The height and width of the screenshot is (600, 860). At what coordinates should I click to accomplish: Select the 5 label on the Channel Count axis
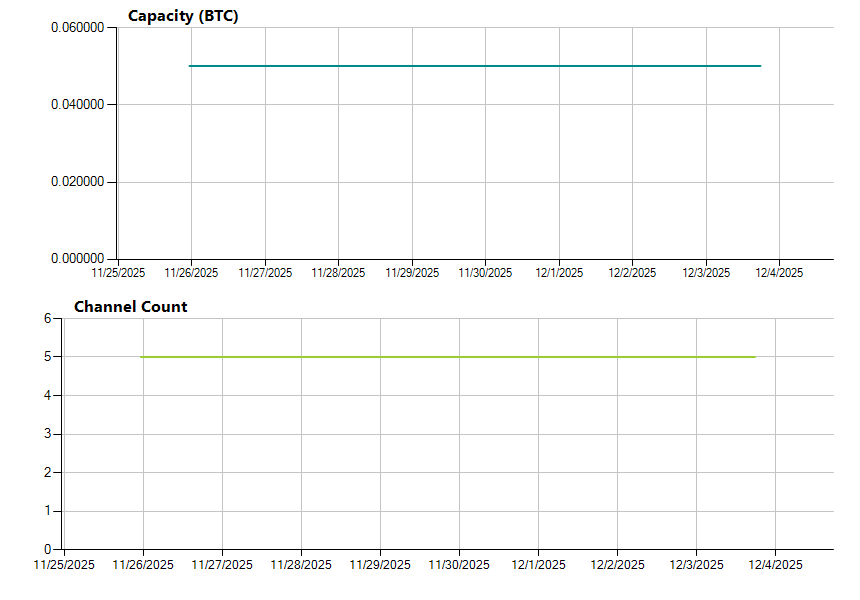(x=47, y=356)
